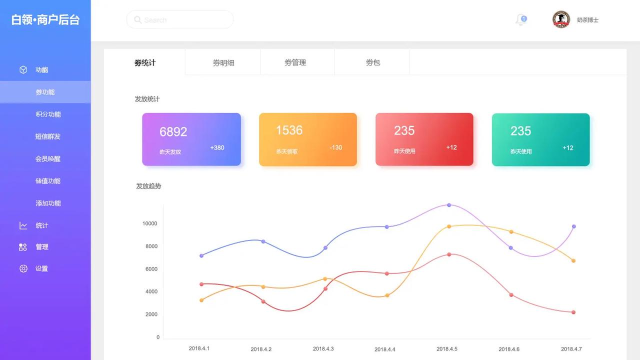Open the red 235 statistics card
Screen dimensions: 640x360
point(424,139)
